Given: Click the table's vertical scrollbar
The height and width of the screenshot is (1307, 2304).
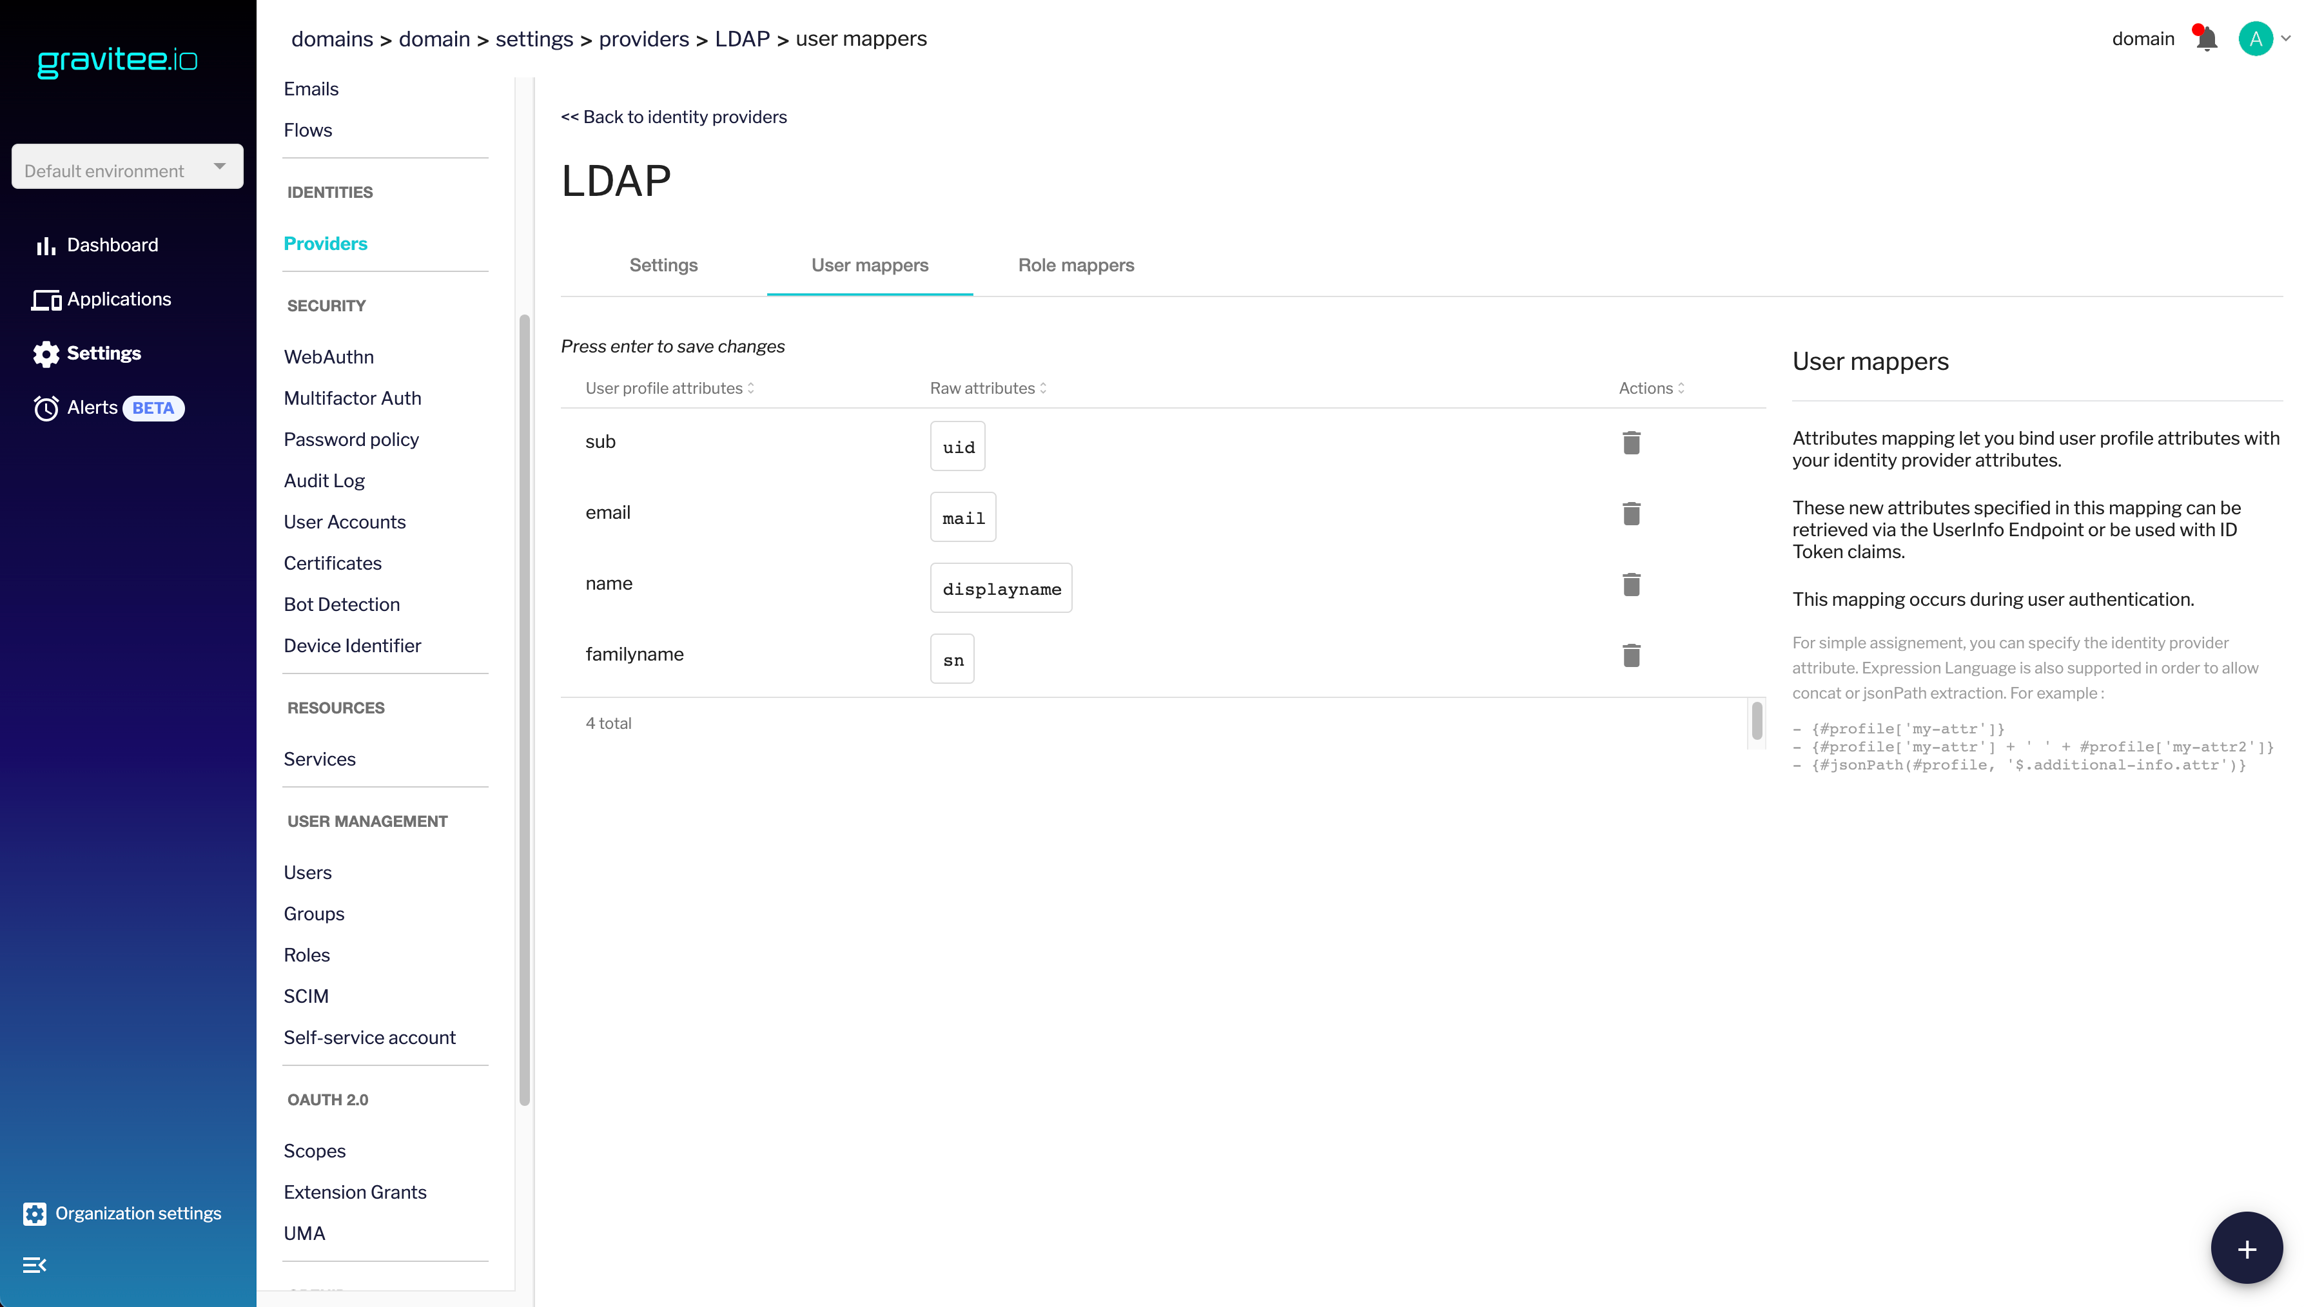Looking at the screenshot, I should [x=1756, y=721].
